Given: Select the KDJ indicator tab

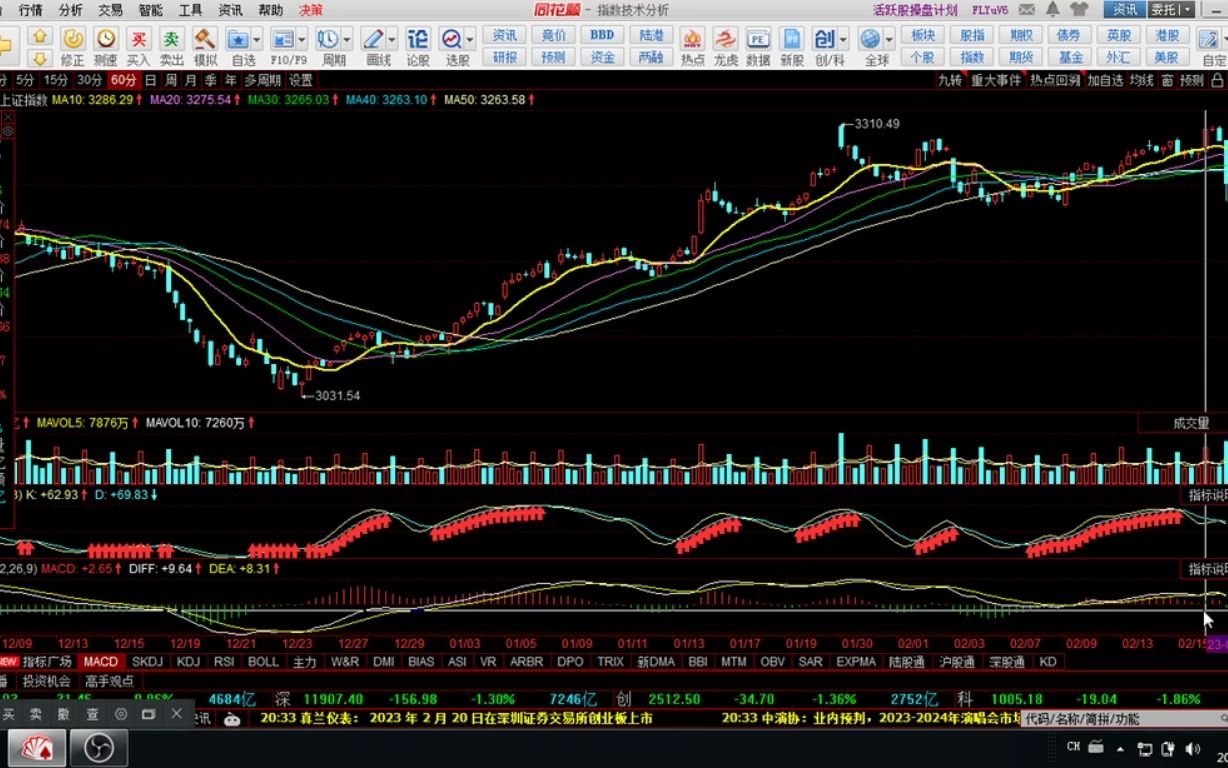Looking at the screenshot, I should [x=187, y=662].
